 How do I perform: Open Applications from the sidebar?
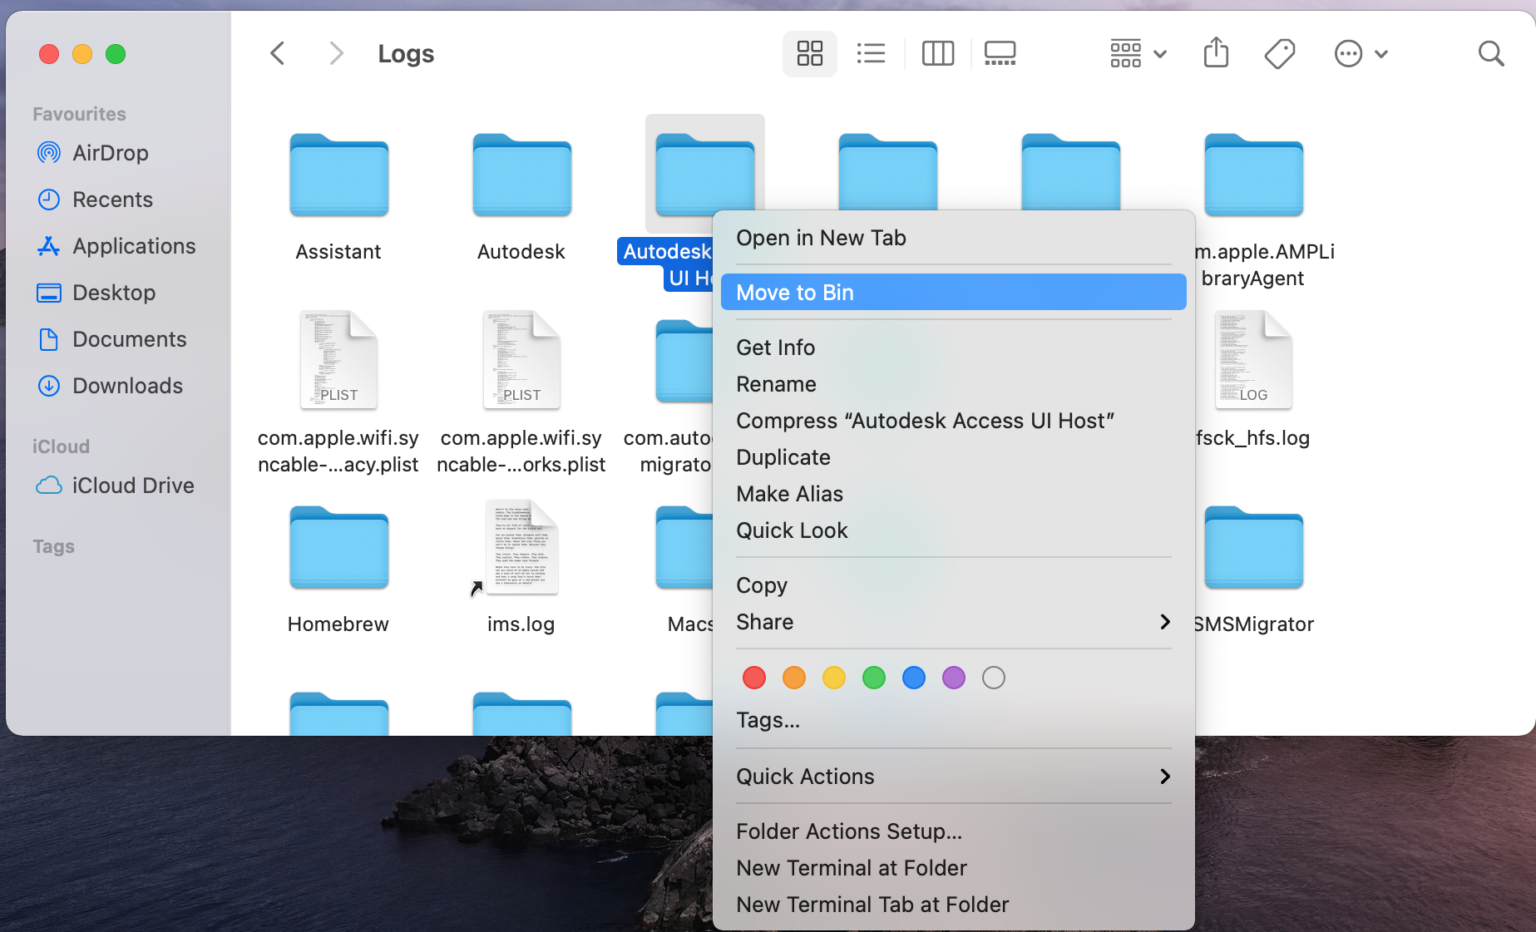click(x=134, y=246)
